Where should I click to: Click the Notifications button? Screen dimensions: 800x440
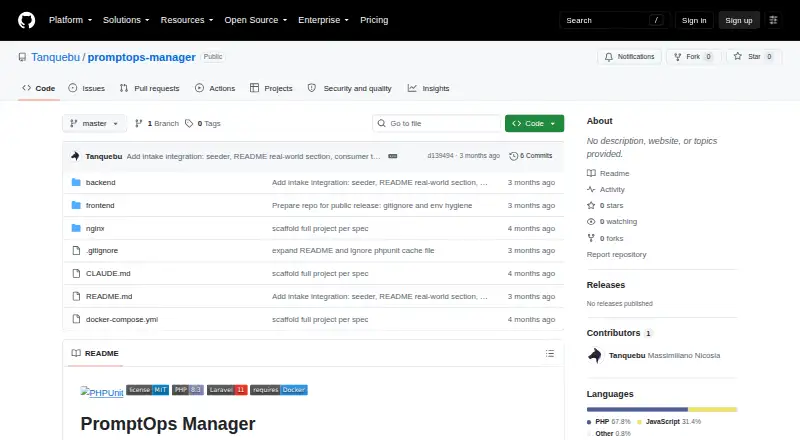(x=630, y=57)
